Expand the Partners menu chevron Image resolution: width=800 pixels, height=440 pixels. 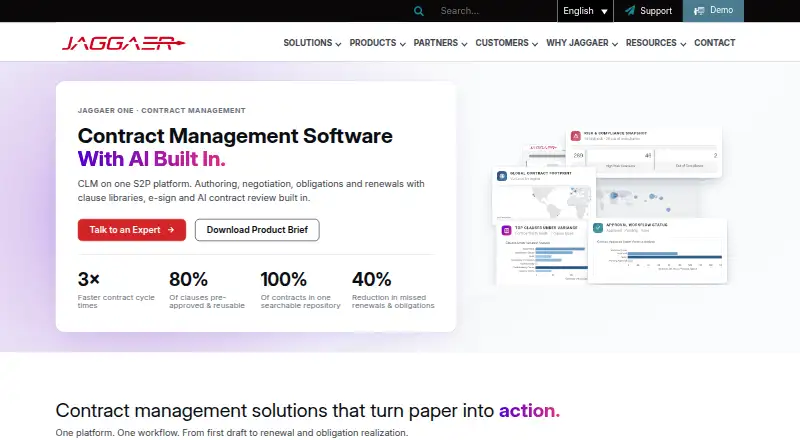point(464,44)
